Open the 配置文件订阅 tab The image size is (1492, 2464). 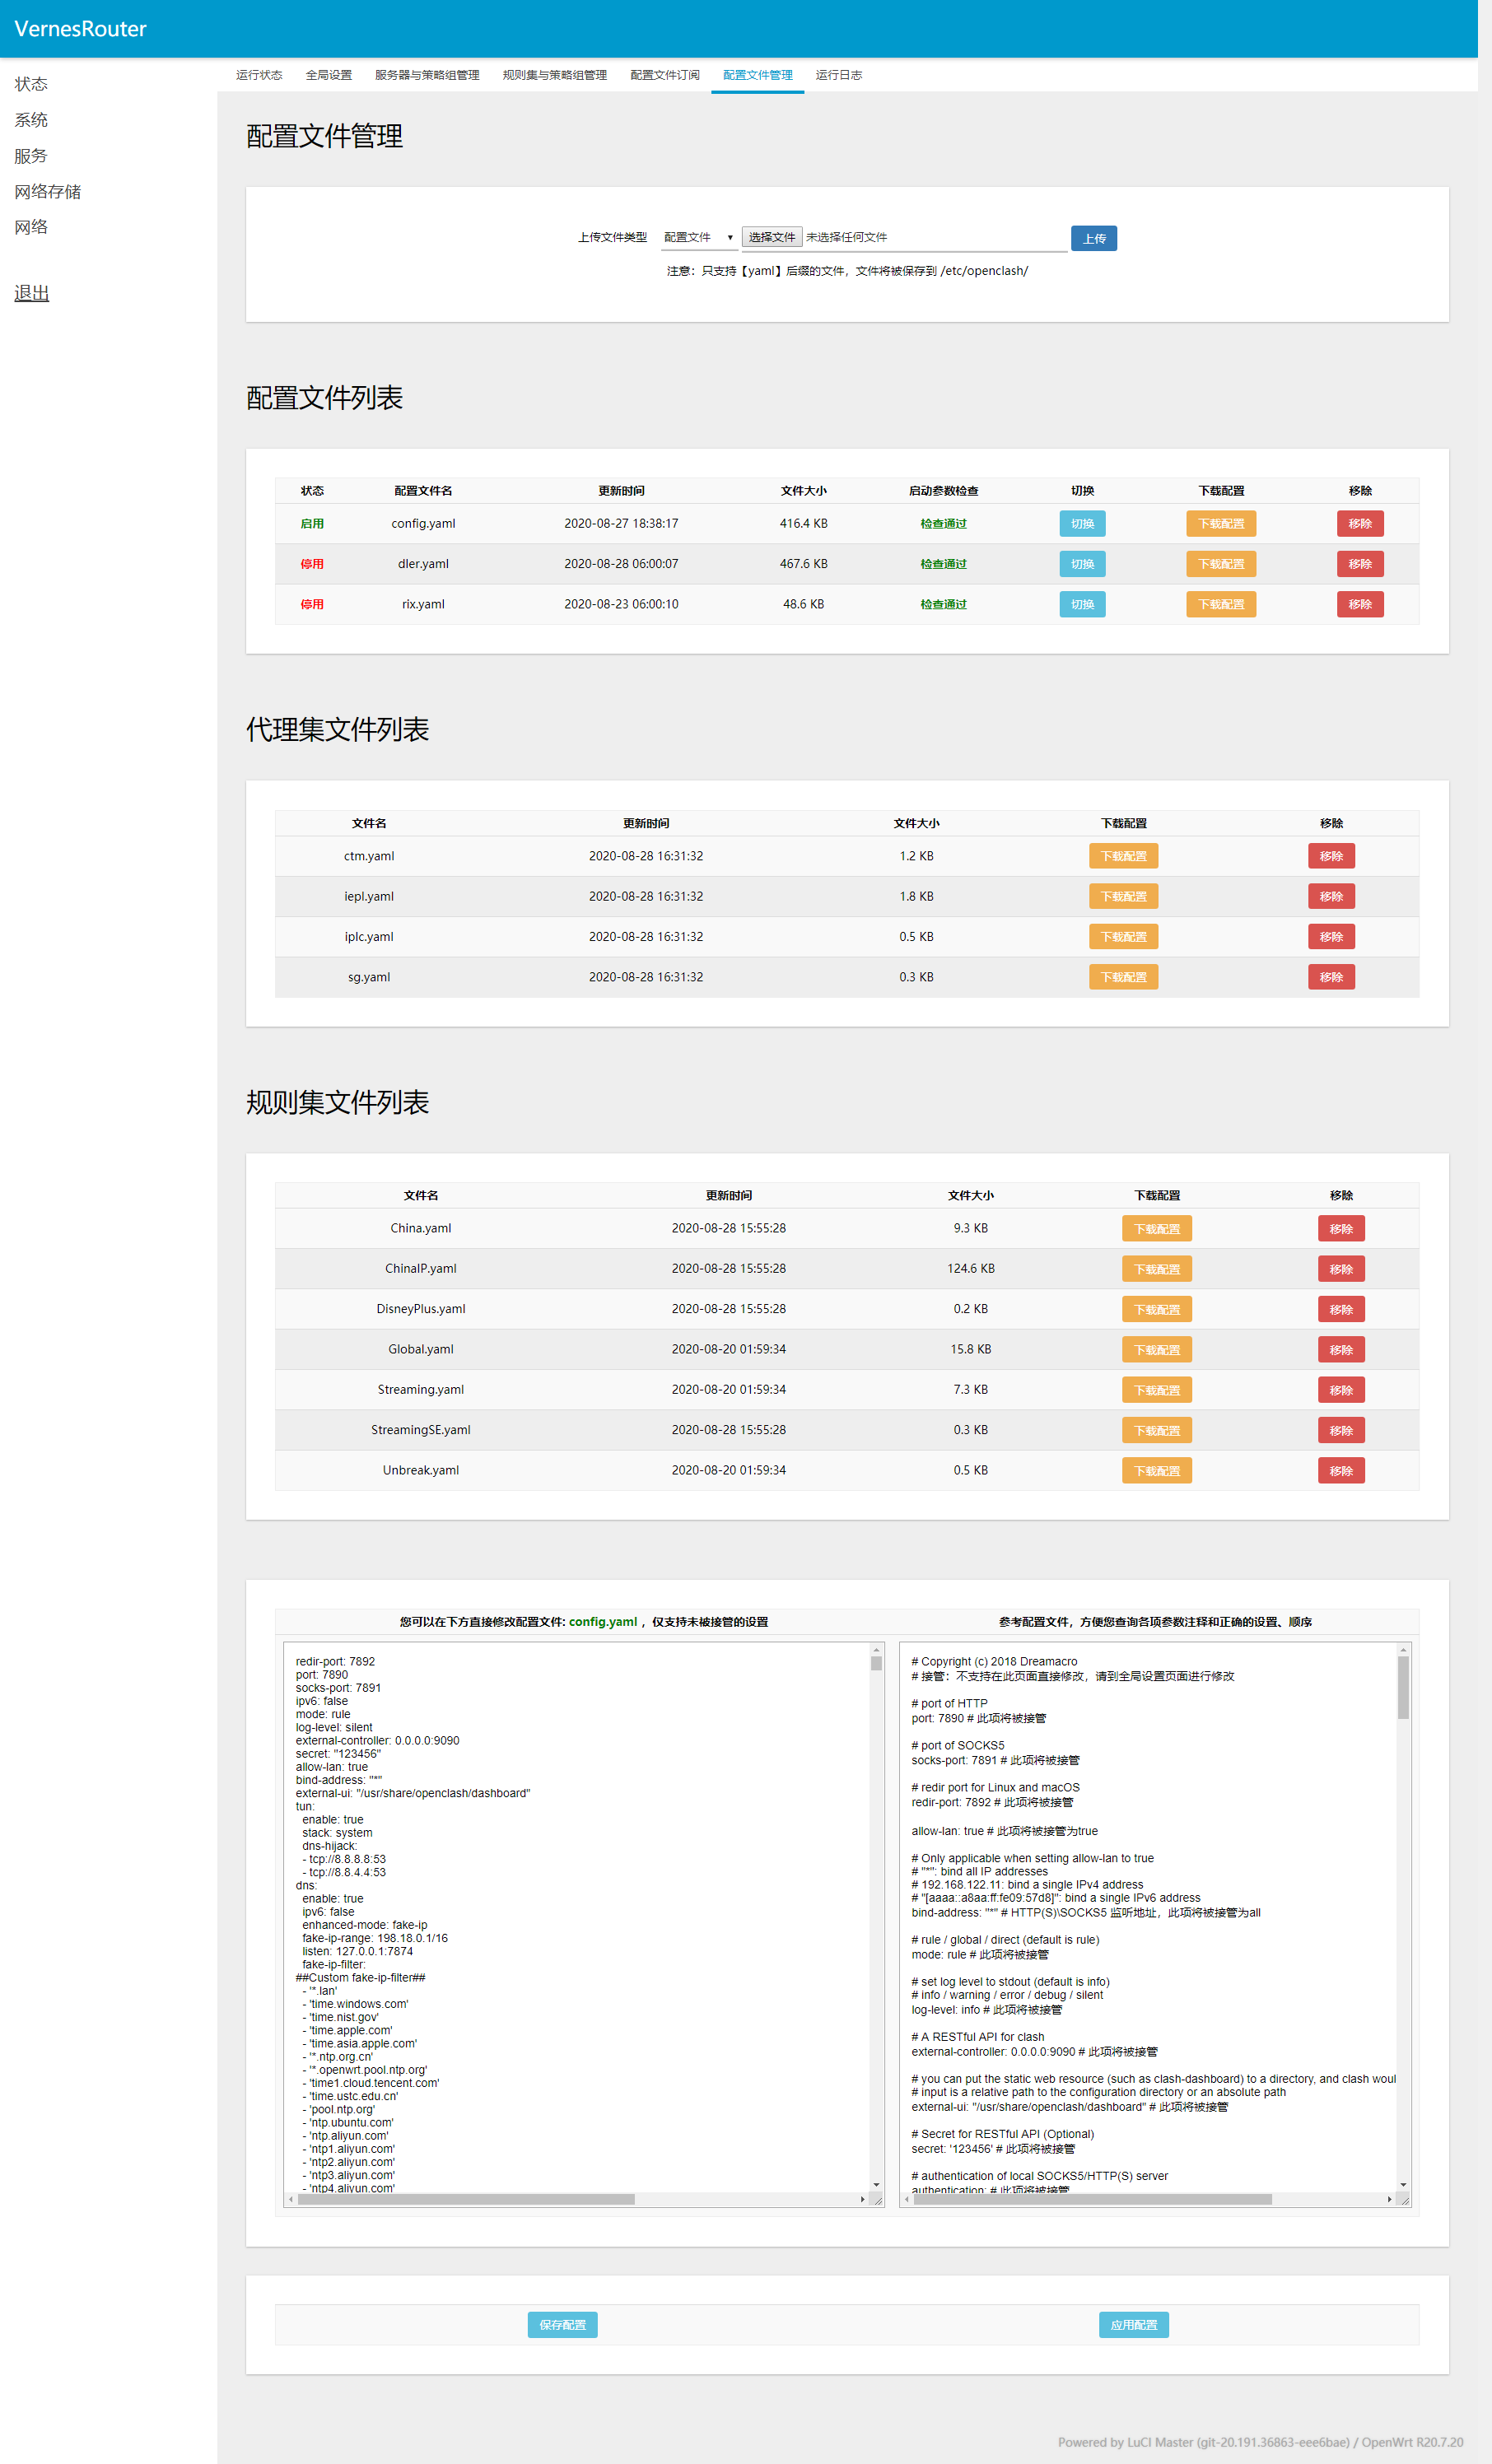(664, 75)
